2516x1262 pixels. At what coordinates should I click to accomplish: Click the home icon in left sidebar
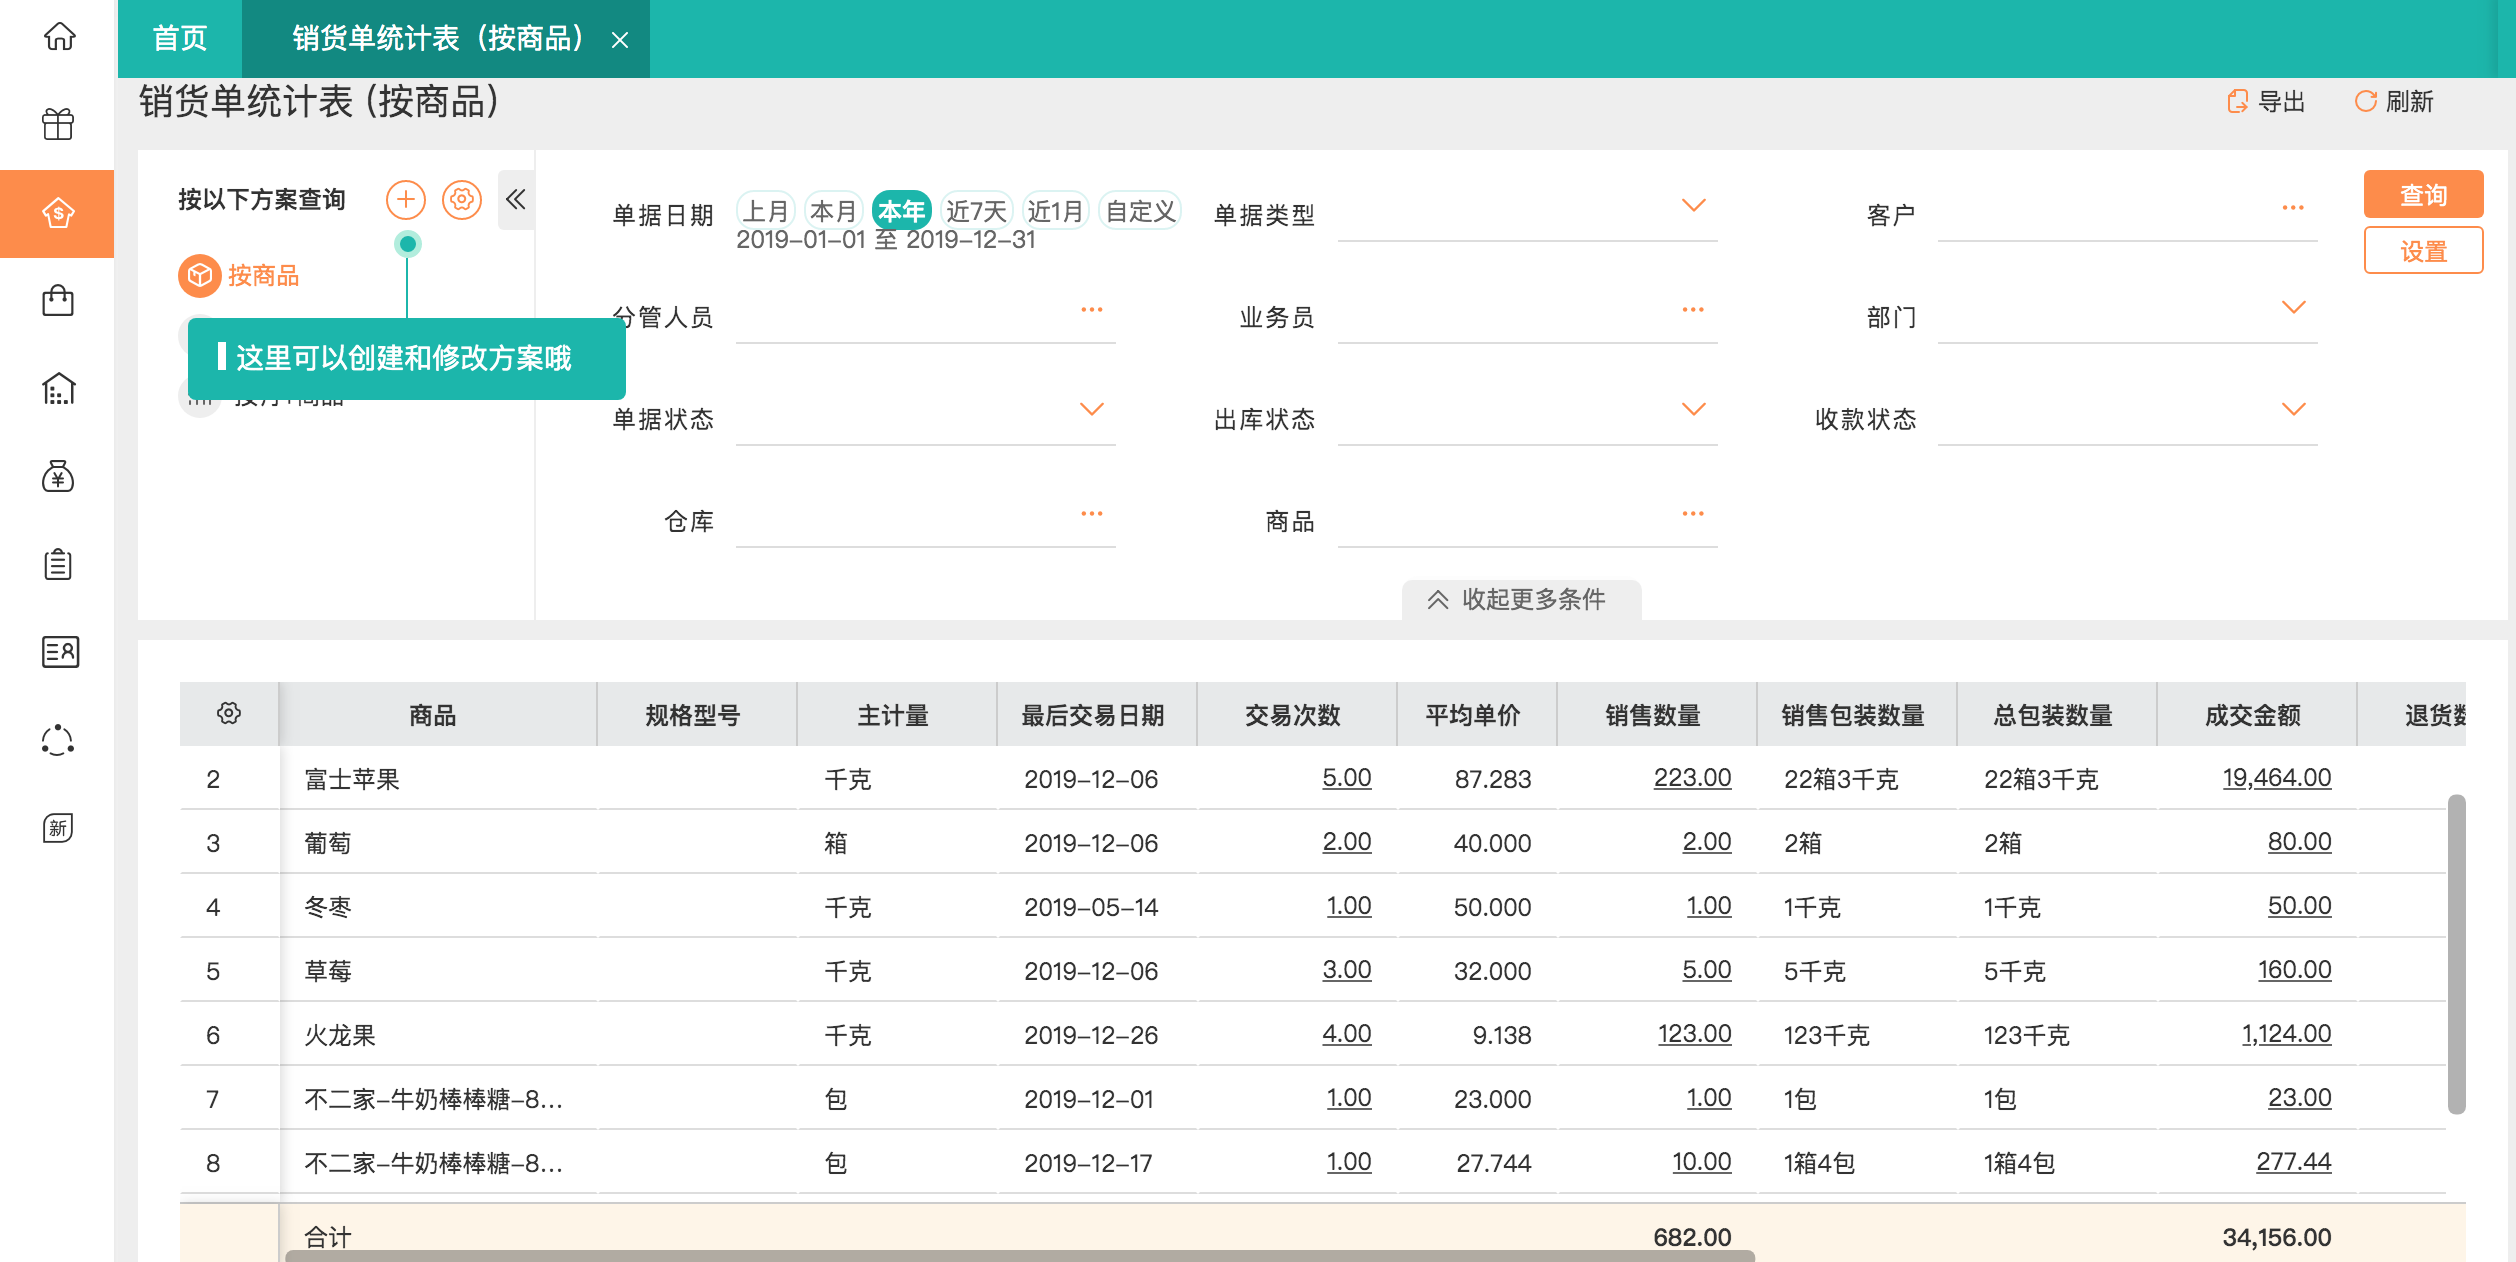click(60, 35)
